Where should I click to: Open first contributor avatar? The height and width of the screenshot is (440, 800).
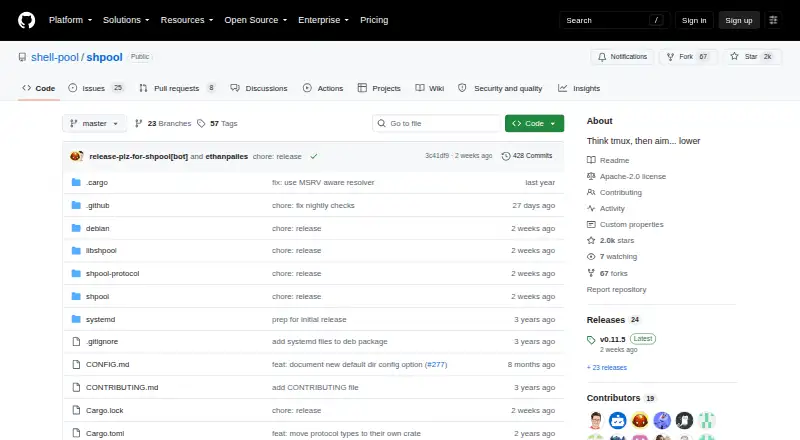tap(595, 421)
